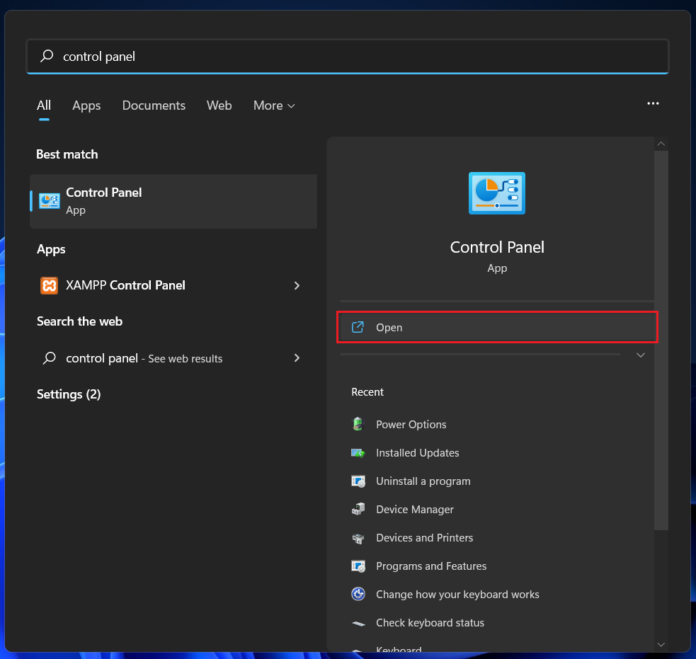
Task: Select XAMPP Control Panel app result
Action: [x=174, y=285]
